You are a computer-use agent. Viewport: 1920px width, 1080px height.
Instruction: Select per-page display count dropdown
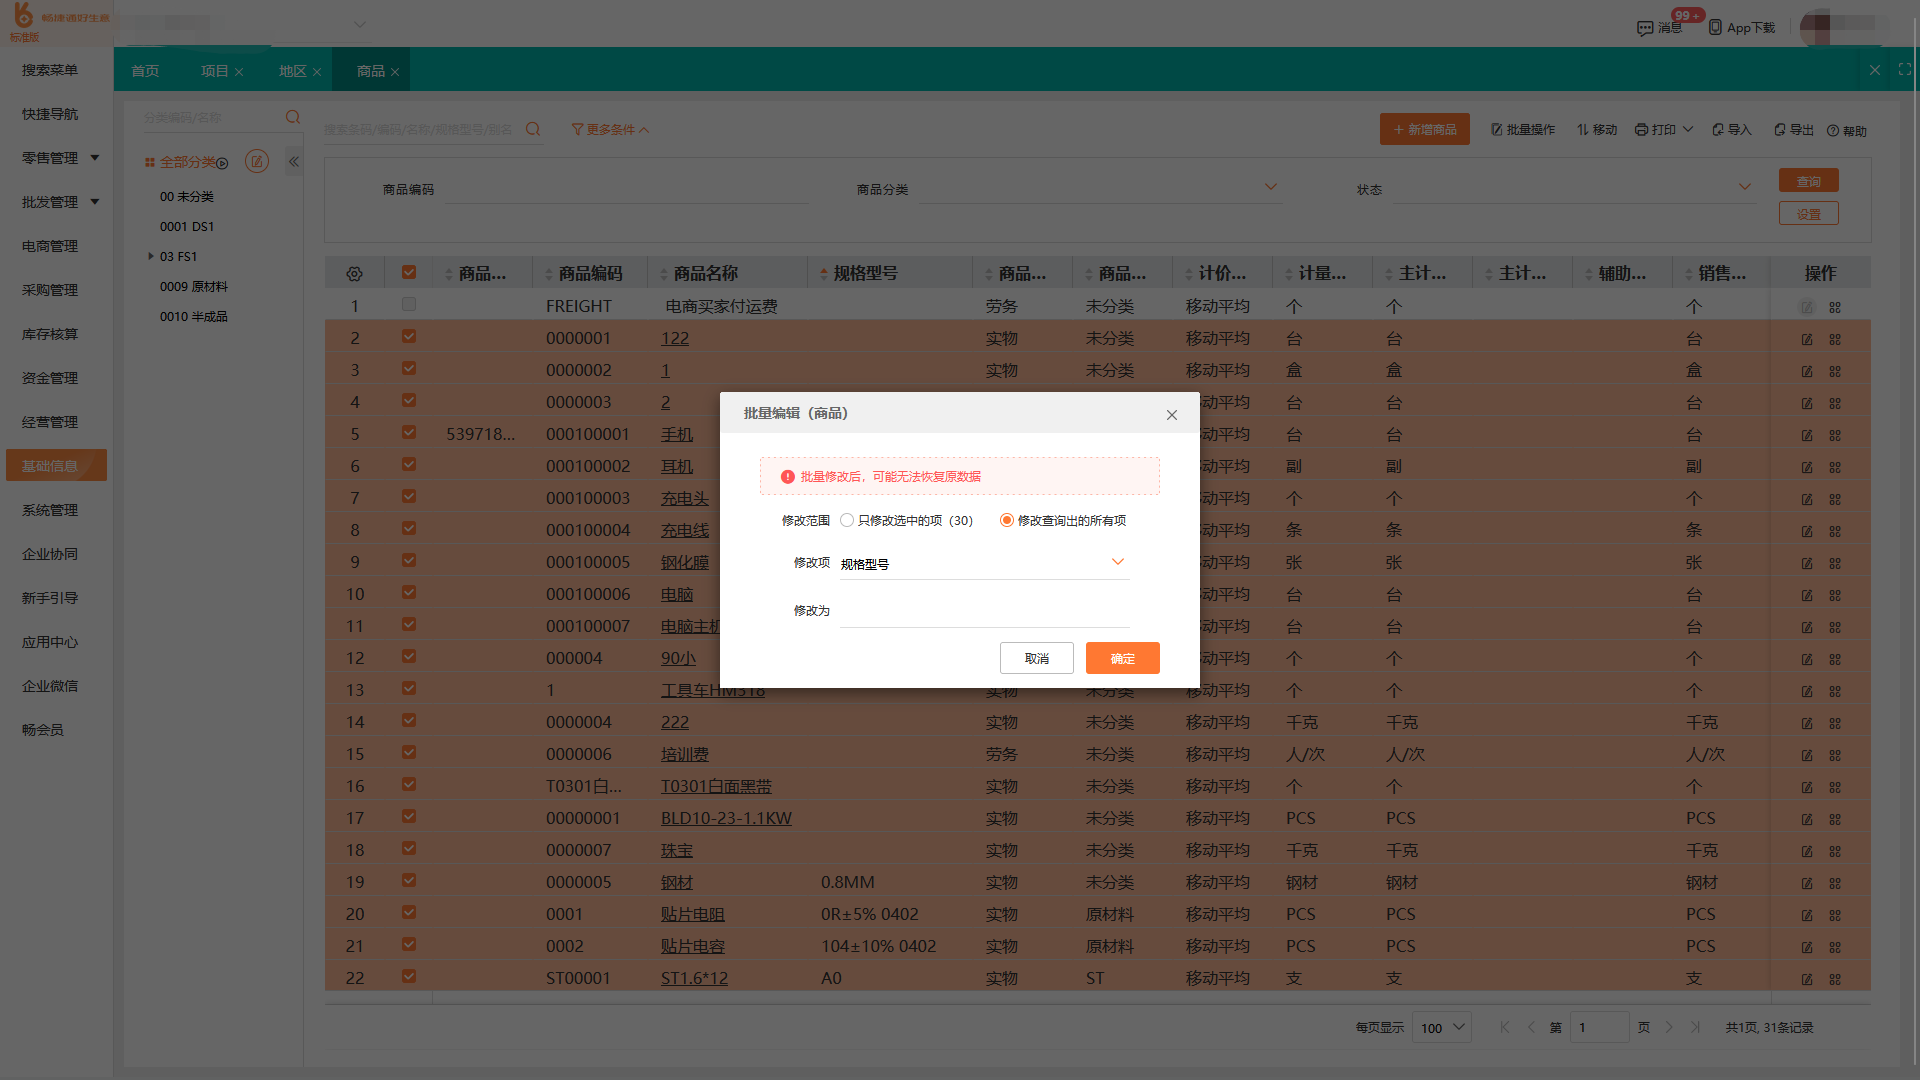(1441, 1029)
